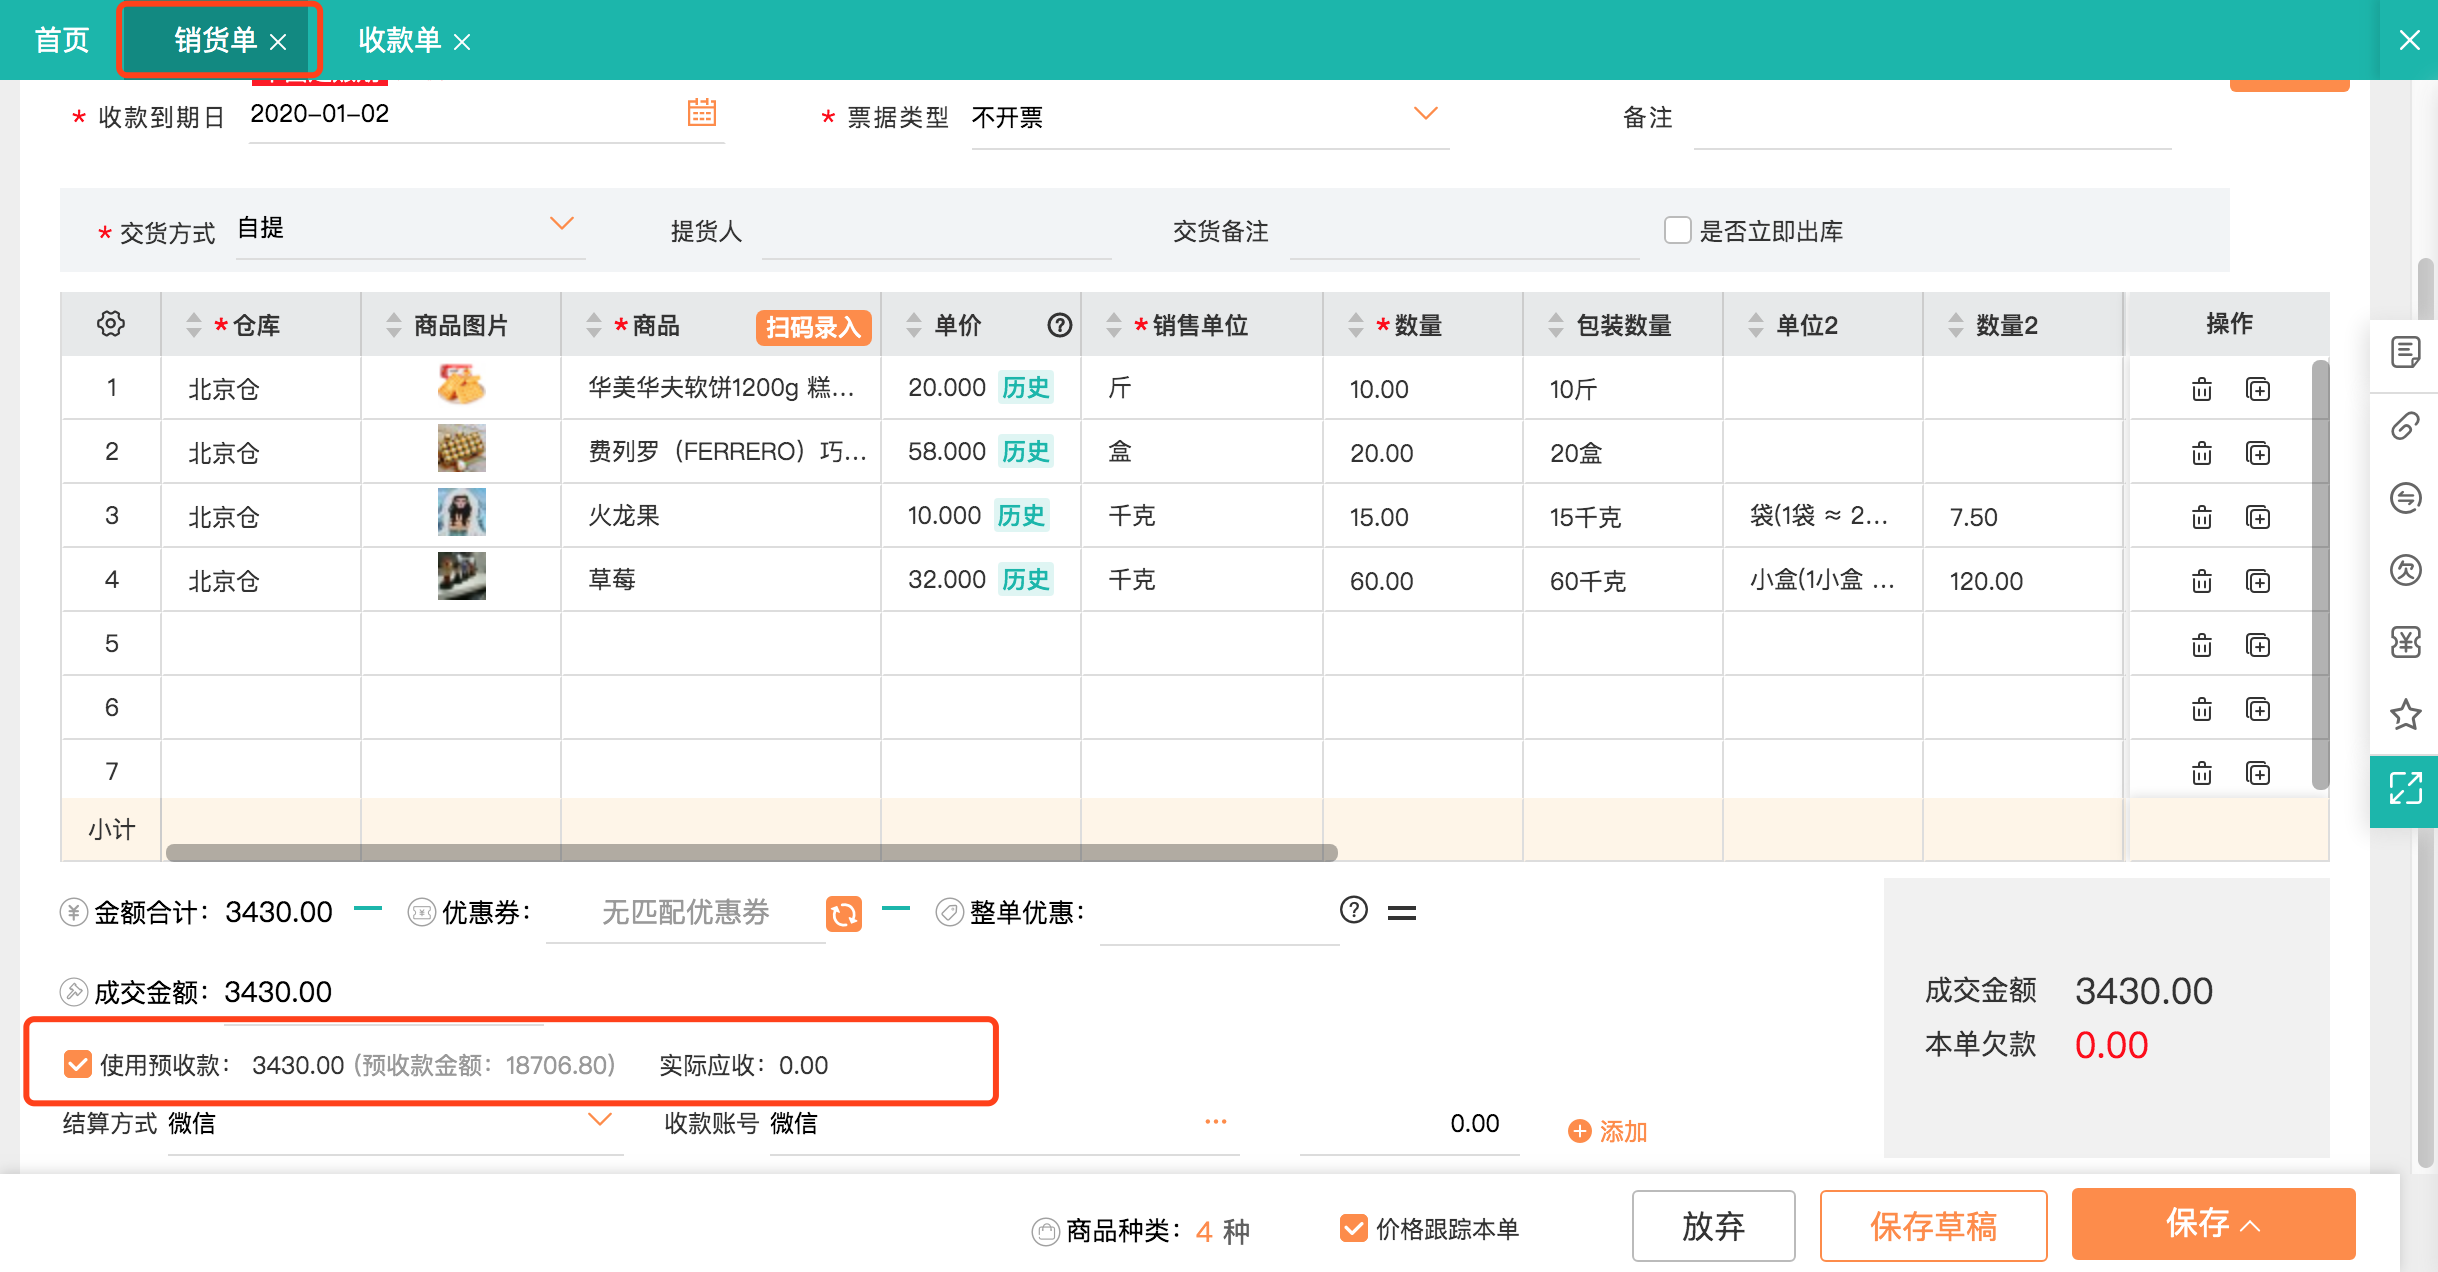Click the 历史 link in row 2
Screen dimensions: 2438x1272
[1026, 453]
